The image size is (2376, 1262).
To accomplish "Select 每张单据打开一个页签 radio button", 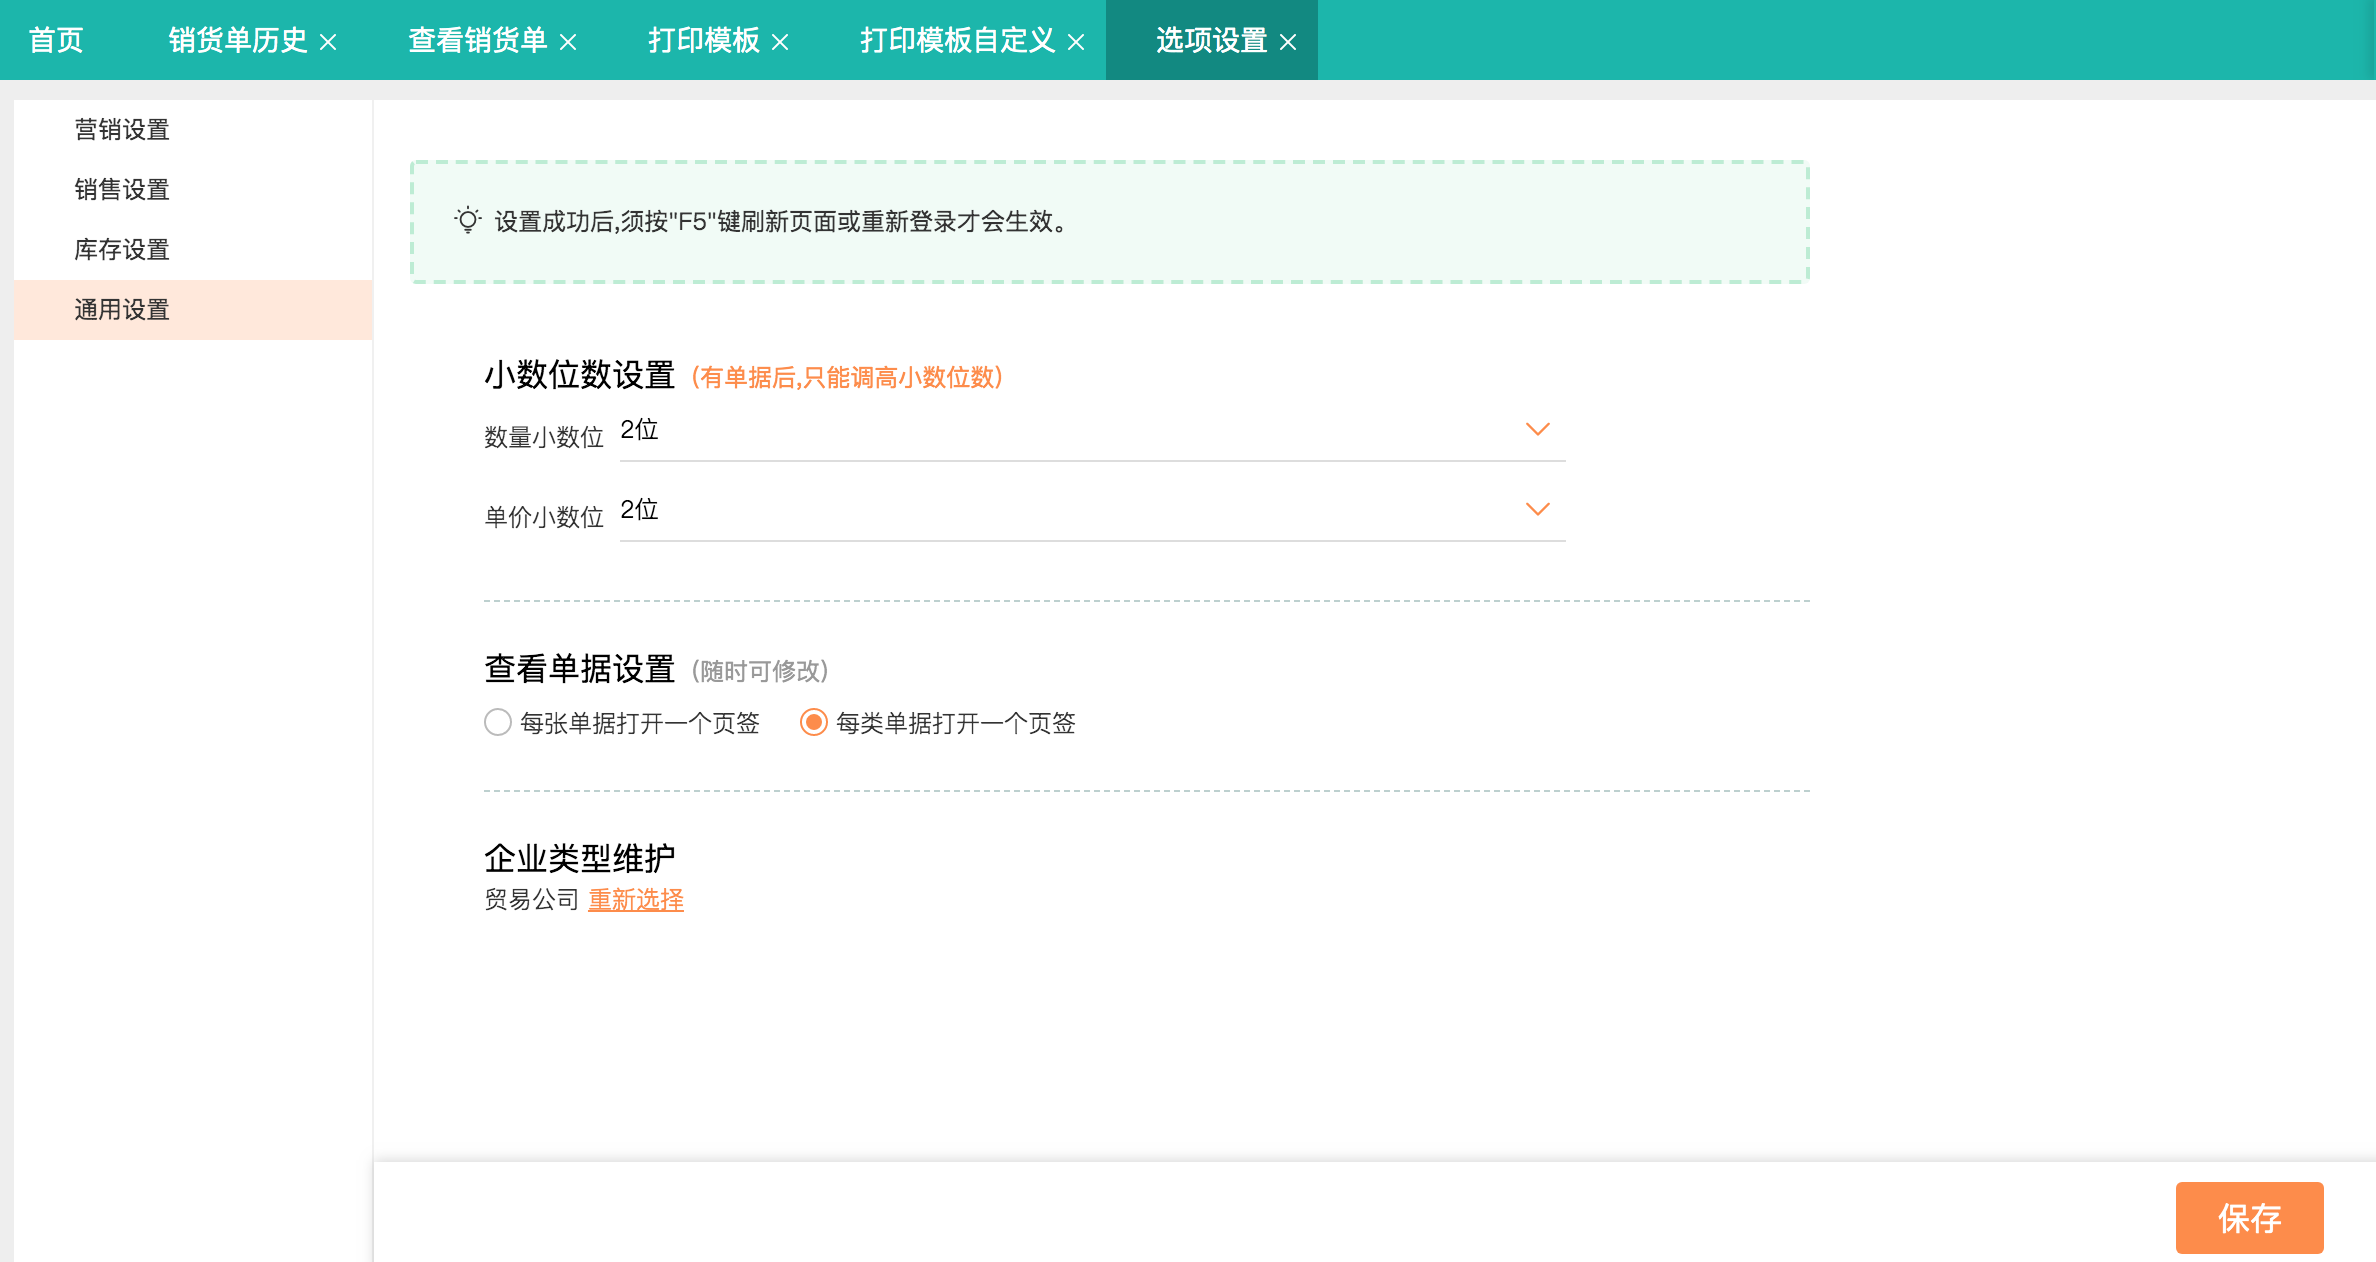I will [x=495, y=723].
